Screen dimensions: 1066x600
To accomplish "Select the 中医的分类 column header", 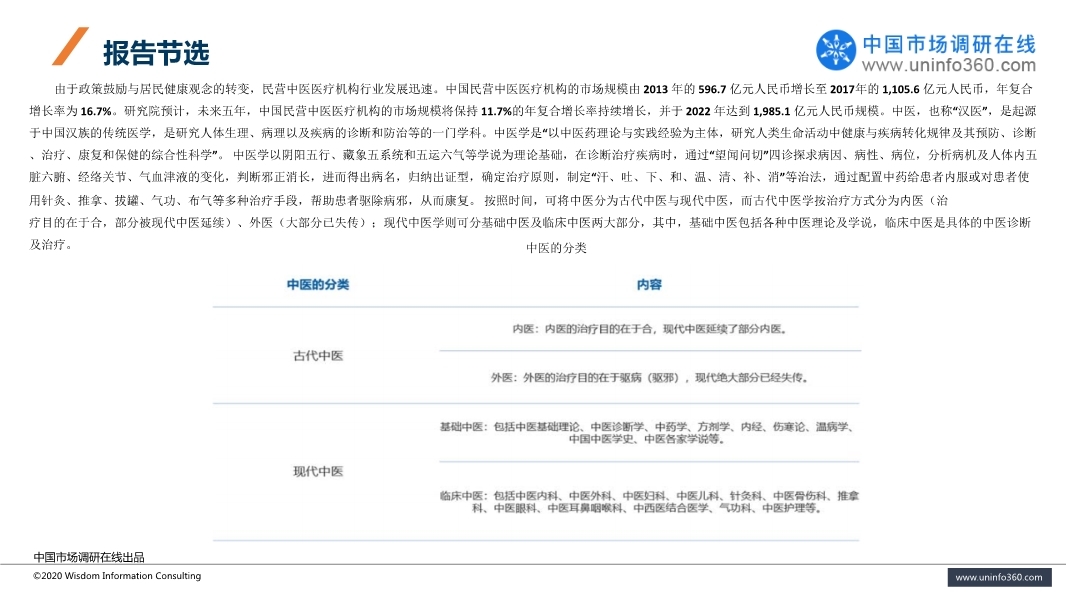I will [318, 285].
